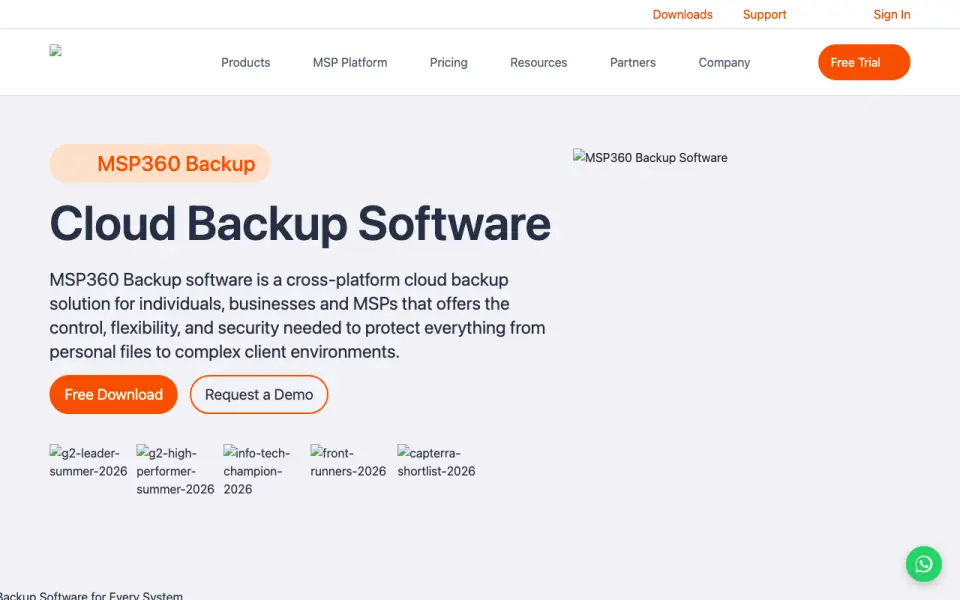960x600 pixels.
Task: Click the MSP360 Backup Software image placeholder
Action: [650, 157]
